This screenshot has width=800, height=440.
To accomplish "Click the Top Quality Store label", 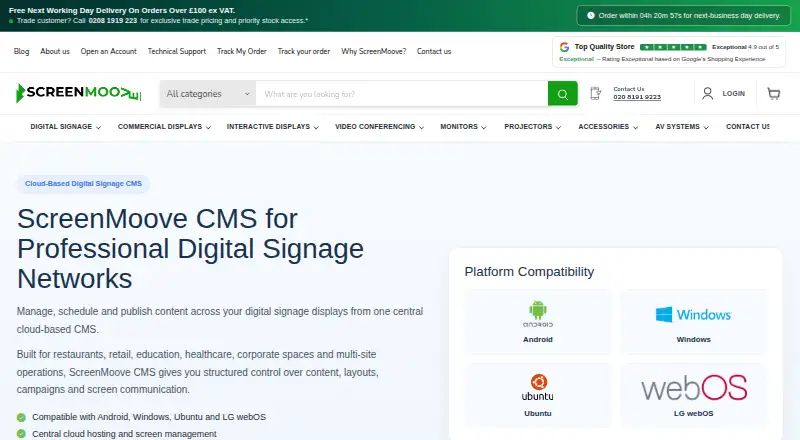I will pyautogui.click(x=605, y=47).
